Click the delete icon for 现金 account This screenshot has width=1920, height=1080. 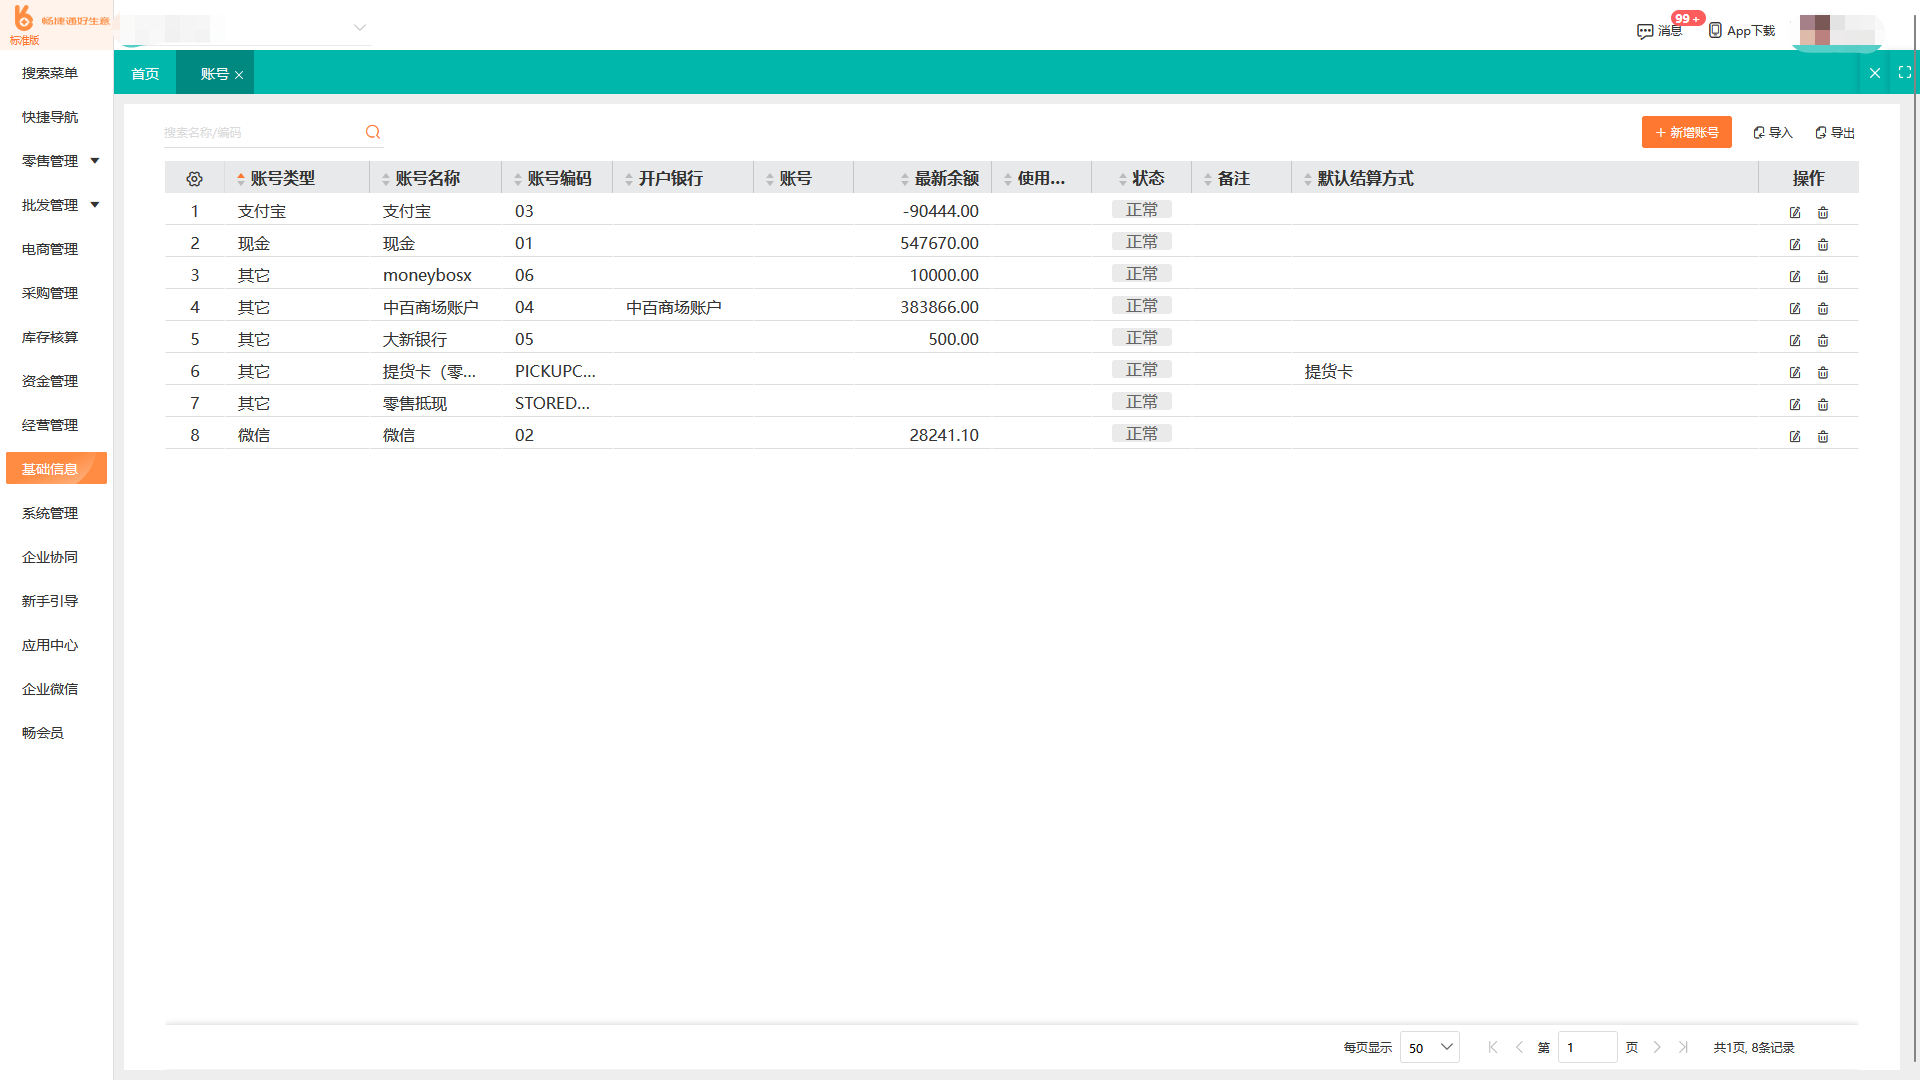pyautogui.click(x=1824, y=243)
